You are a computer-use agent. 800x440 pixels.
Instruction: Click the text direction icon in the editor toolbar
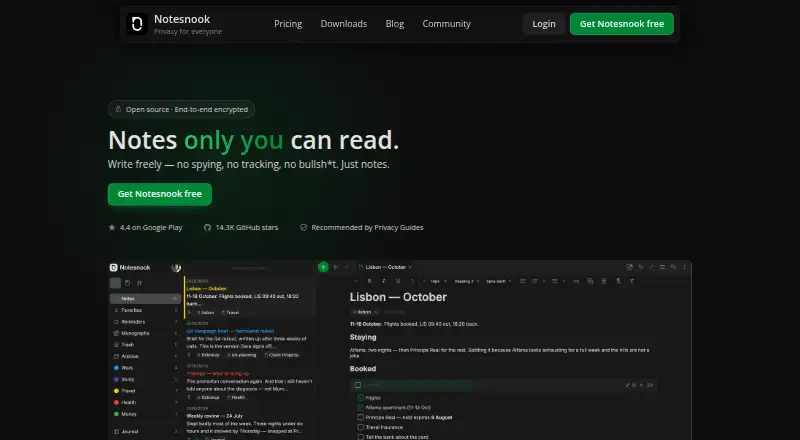(619, 281)
